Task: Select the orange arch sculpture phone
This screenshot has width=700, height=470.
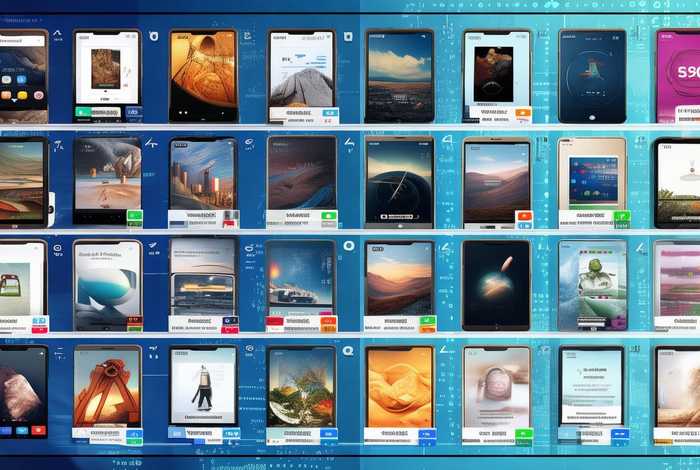Action: [x=107, y=385]
